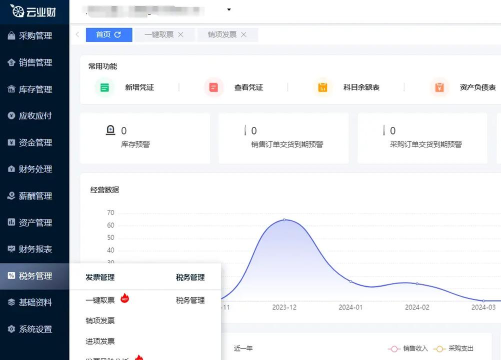Switch to the 销项发票 tab in the tab bar
Image resolution: width=501 pixels, height=360 pixels.
pyautogui.click(x=227, y=35)
